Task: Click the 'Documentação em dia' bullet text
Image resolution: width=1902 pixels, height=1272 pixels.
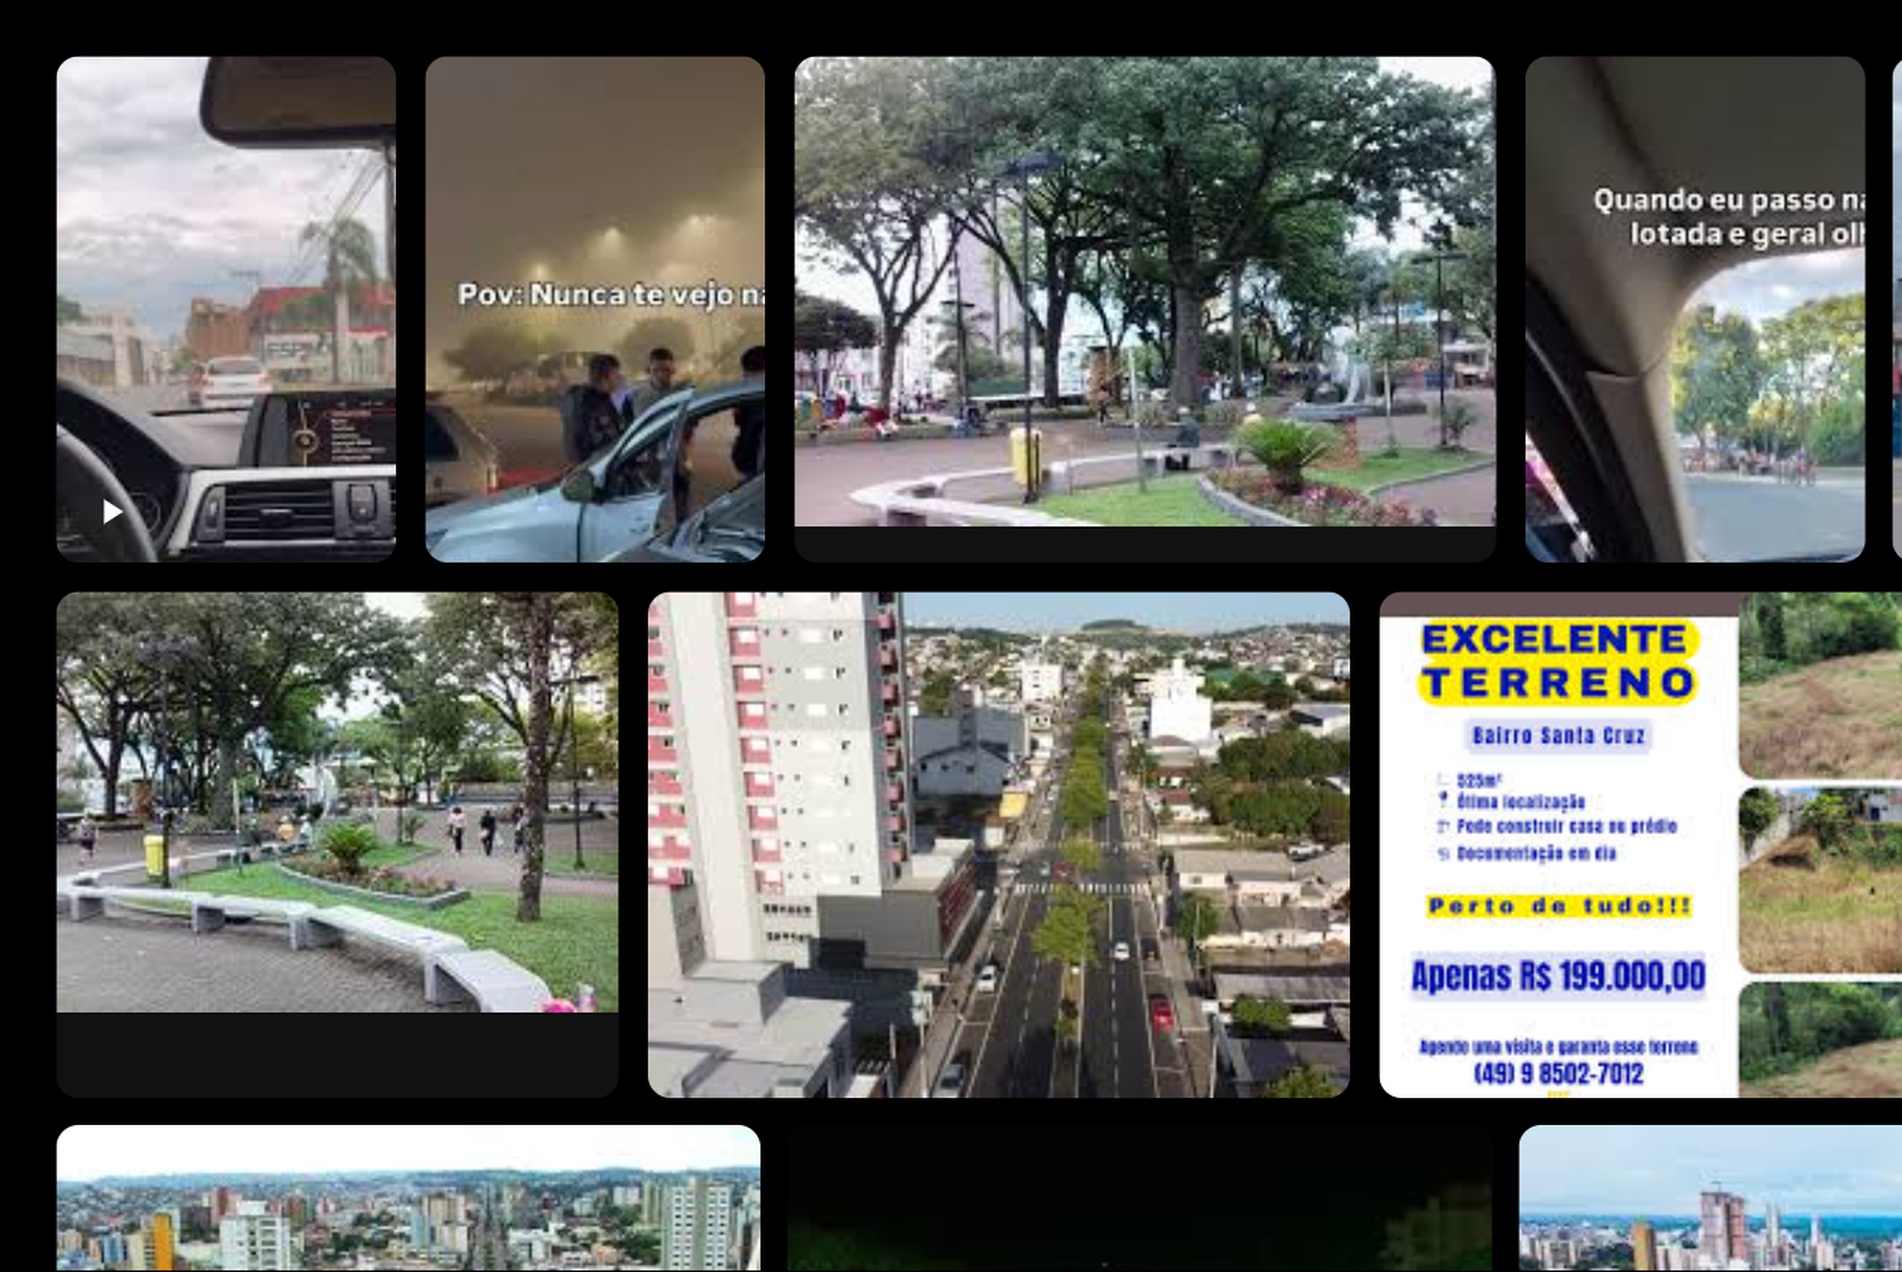Action: coord(1536,853)
